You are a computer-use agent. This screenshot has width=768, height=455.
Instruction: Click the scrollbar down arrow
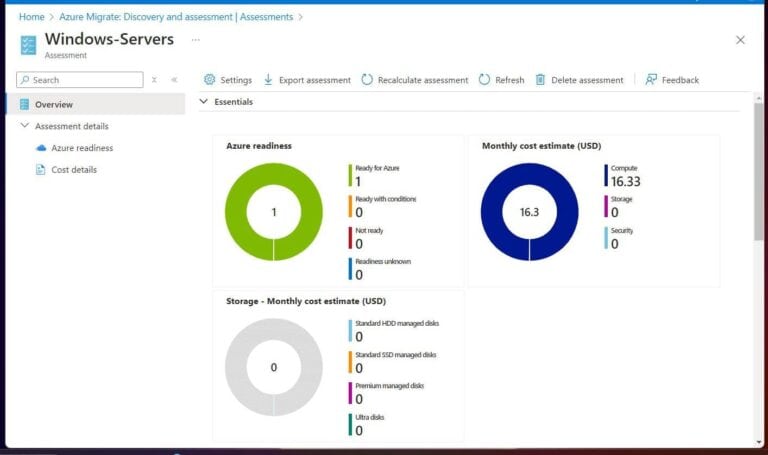click(758, 442)
